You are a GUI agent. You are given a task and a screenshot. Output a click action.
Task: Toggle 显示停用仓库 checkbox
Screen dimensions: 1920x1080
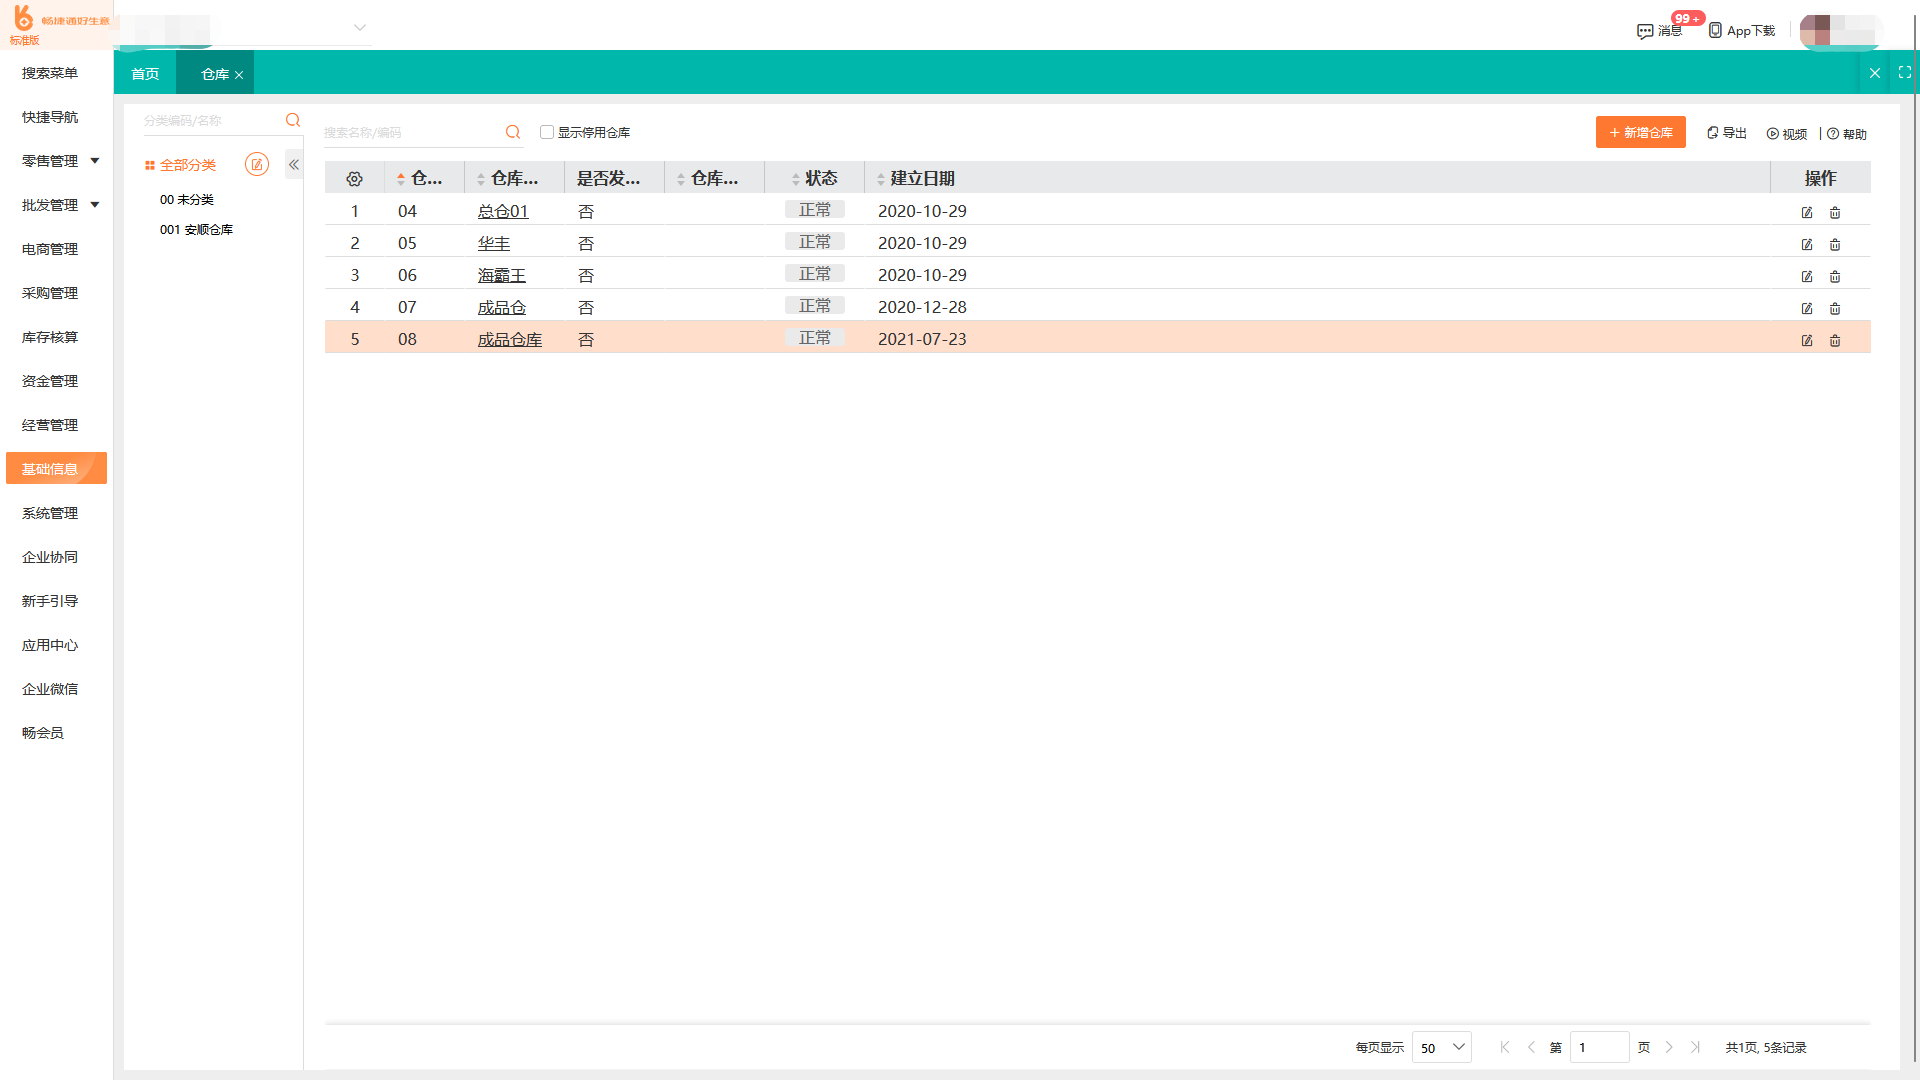[546, 132]
